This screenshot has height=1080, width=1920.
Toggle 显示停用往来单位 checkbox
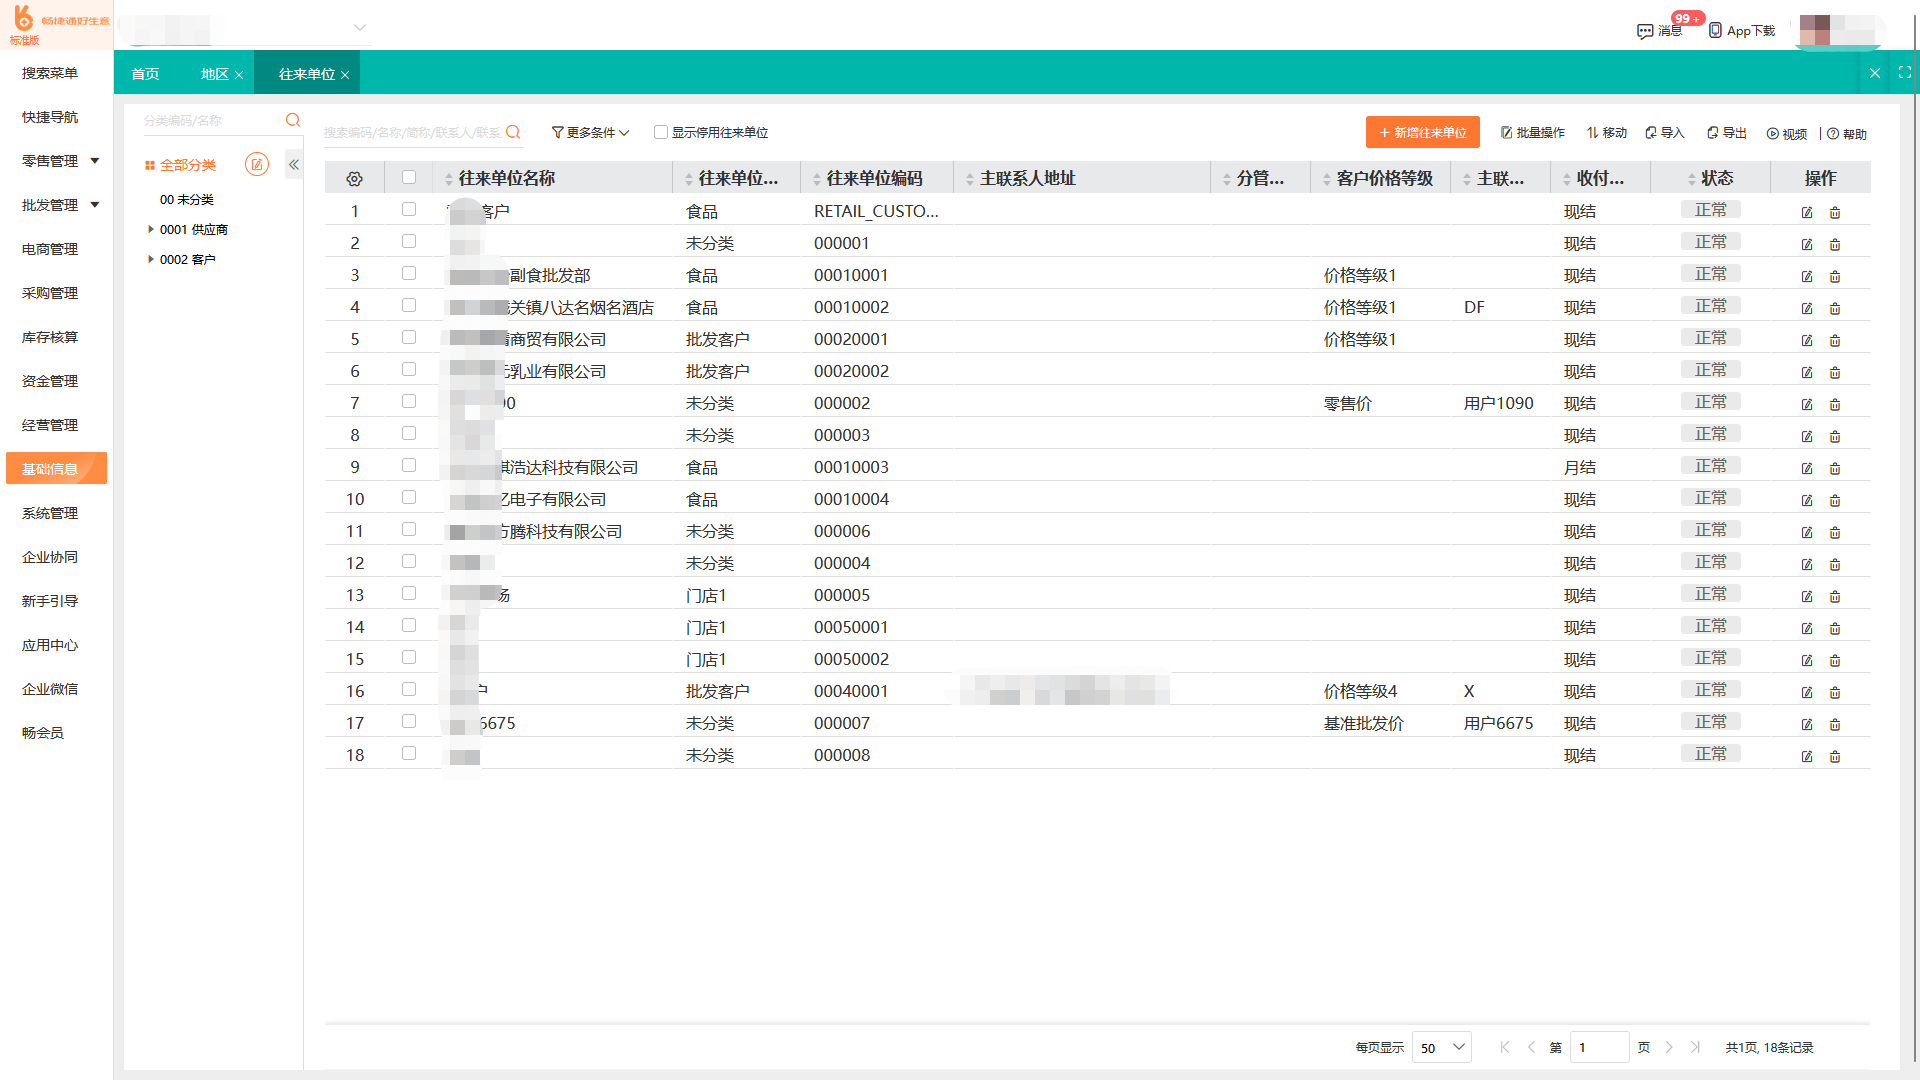pyautogui.click(x=662, y=132)
